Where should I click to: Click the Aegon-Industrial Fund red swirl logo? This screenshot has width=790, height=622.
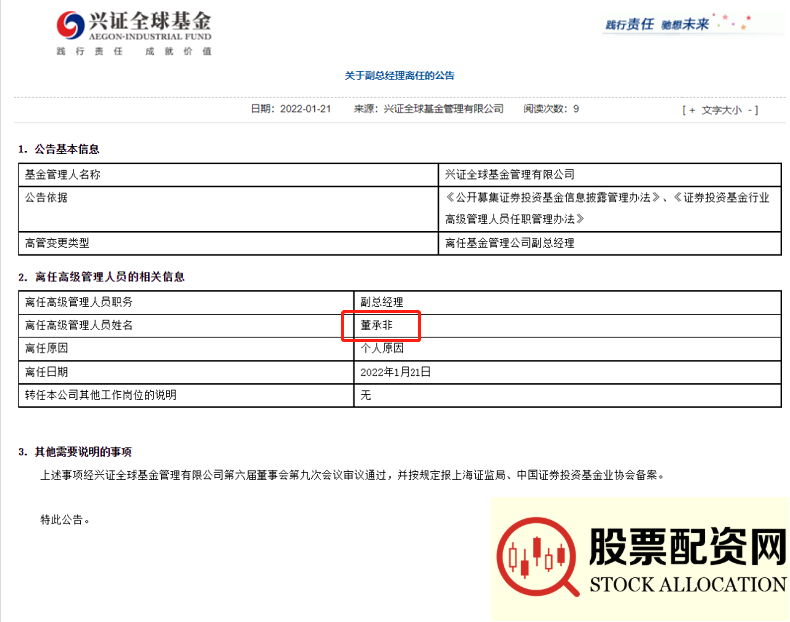(70, 25)
